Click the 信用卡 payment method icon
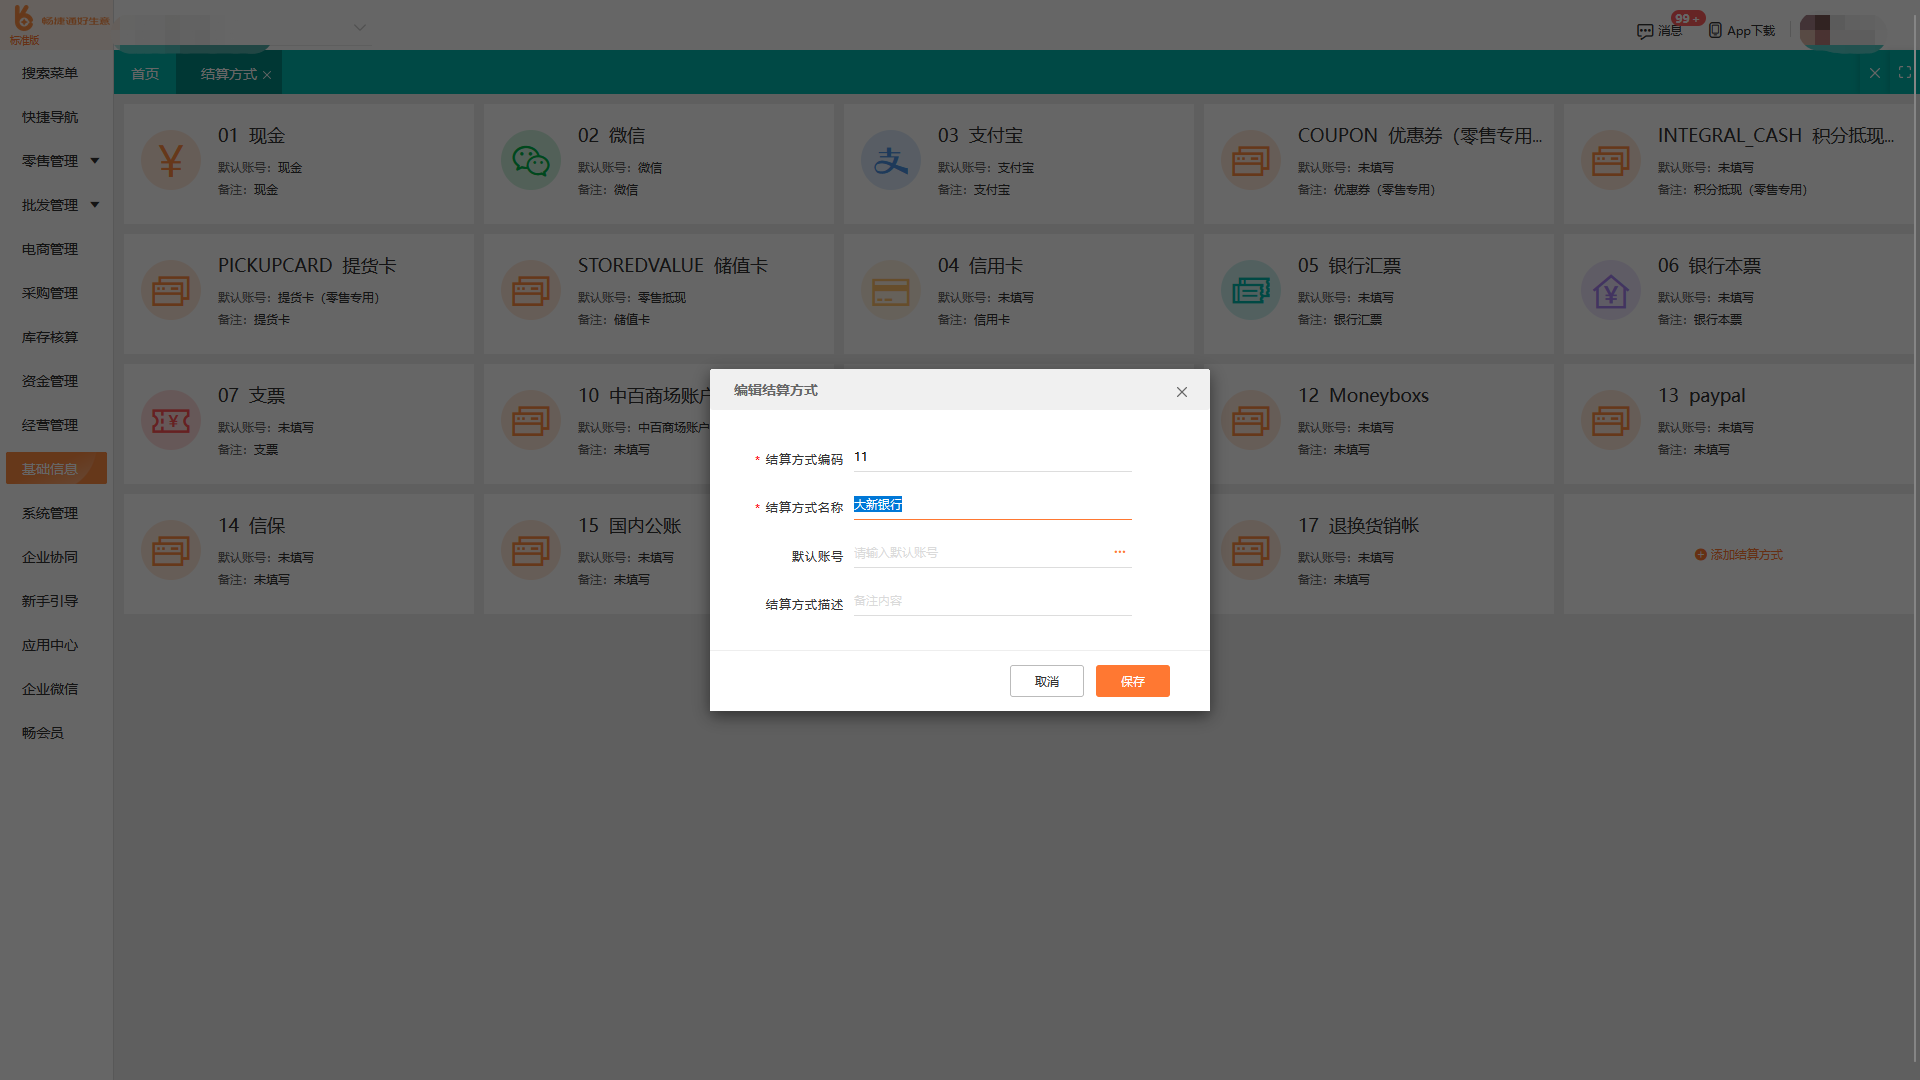Viewport: 1920px width, 1080px height. 890,289
